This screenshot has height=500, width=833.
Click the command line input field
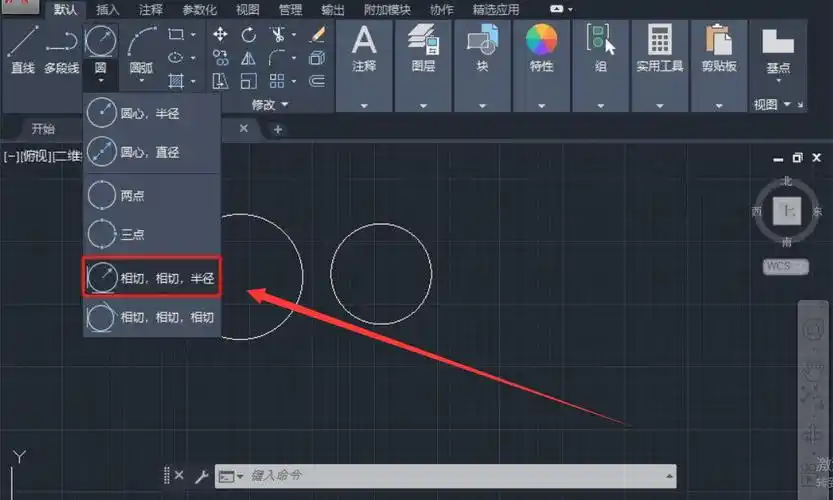pos(450,476)
